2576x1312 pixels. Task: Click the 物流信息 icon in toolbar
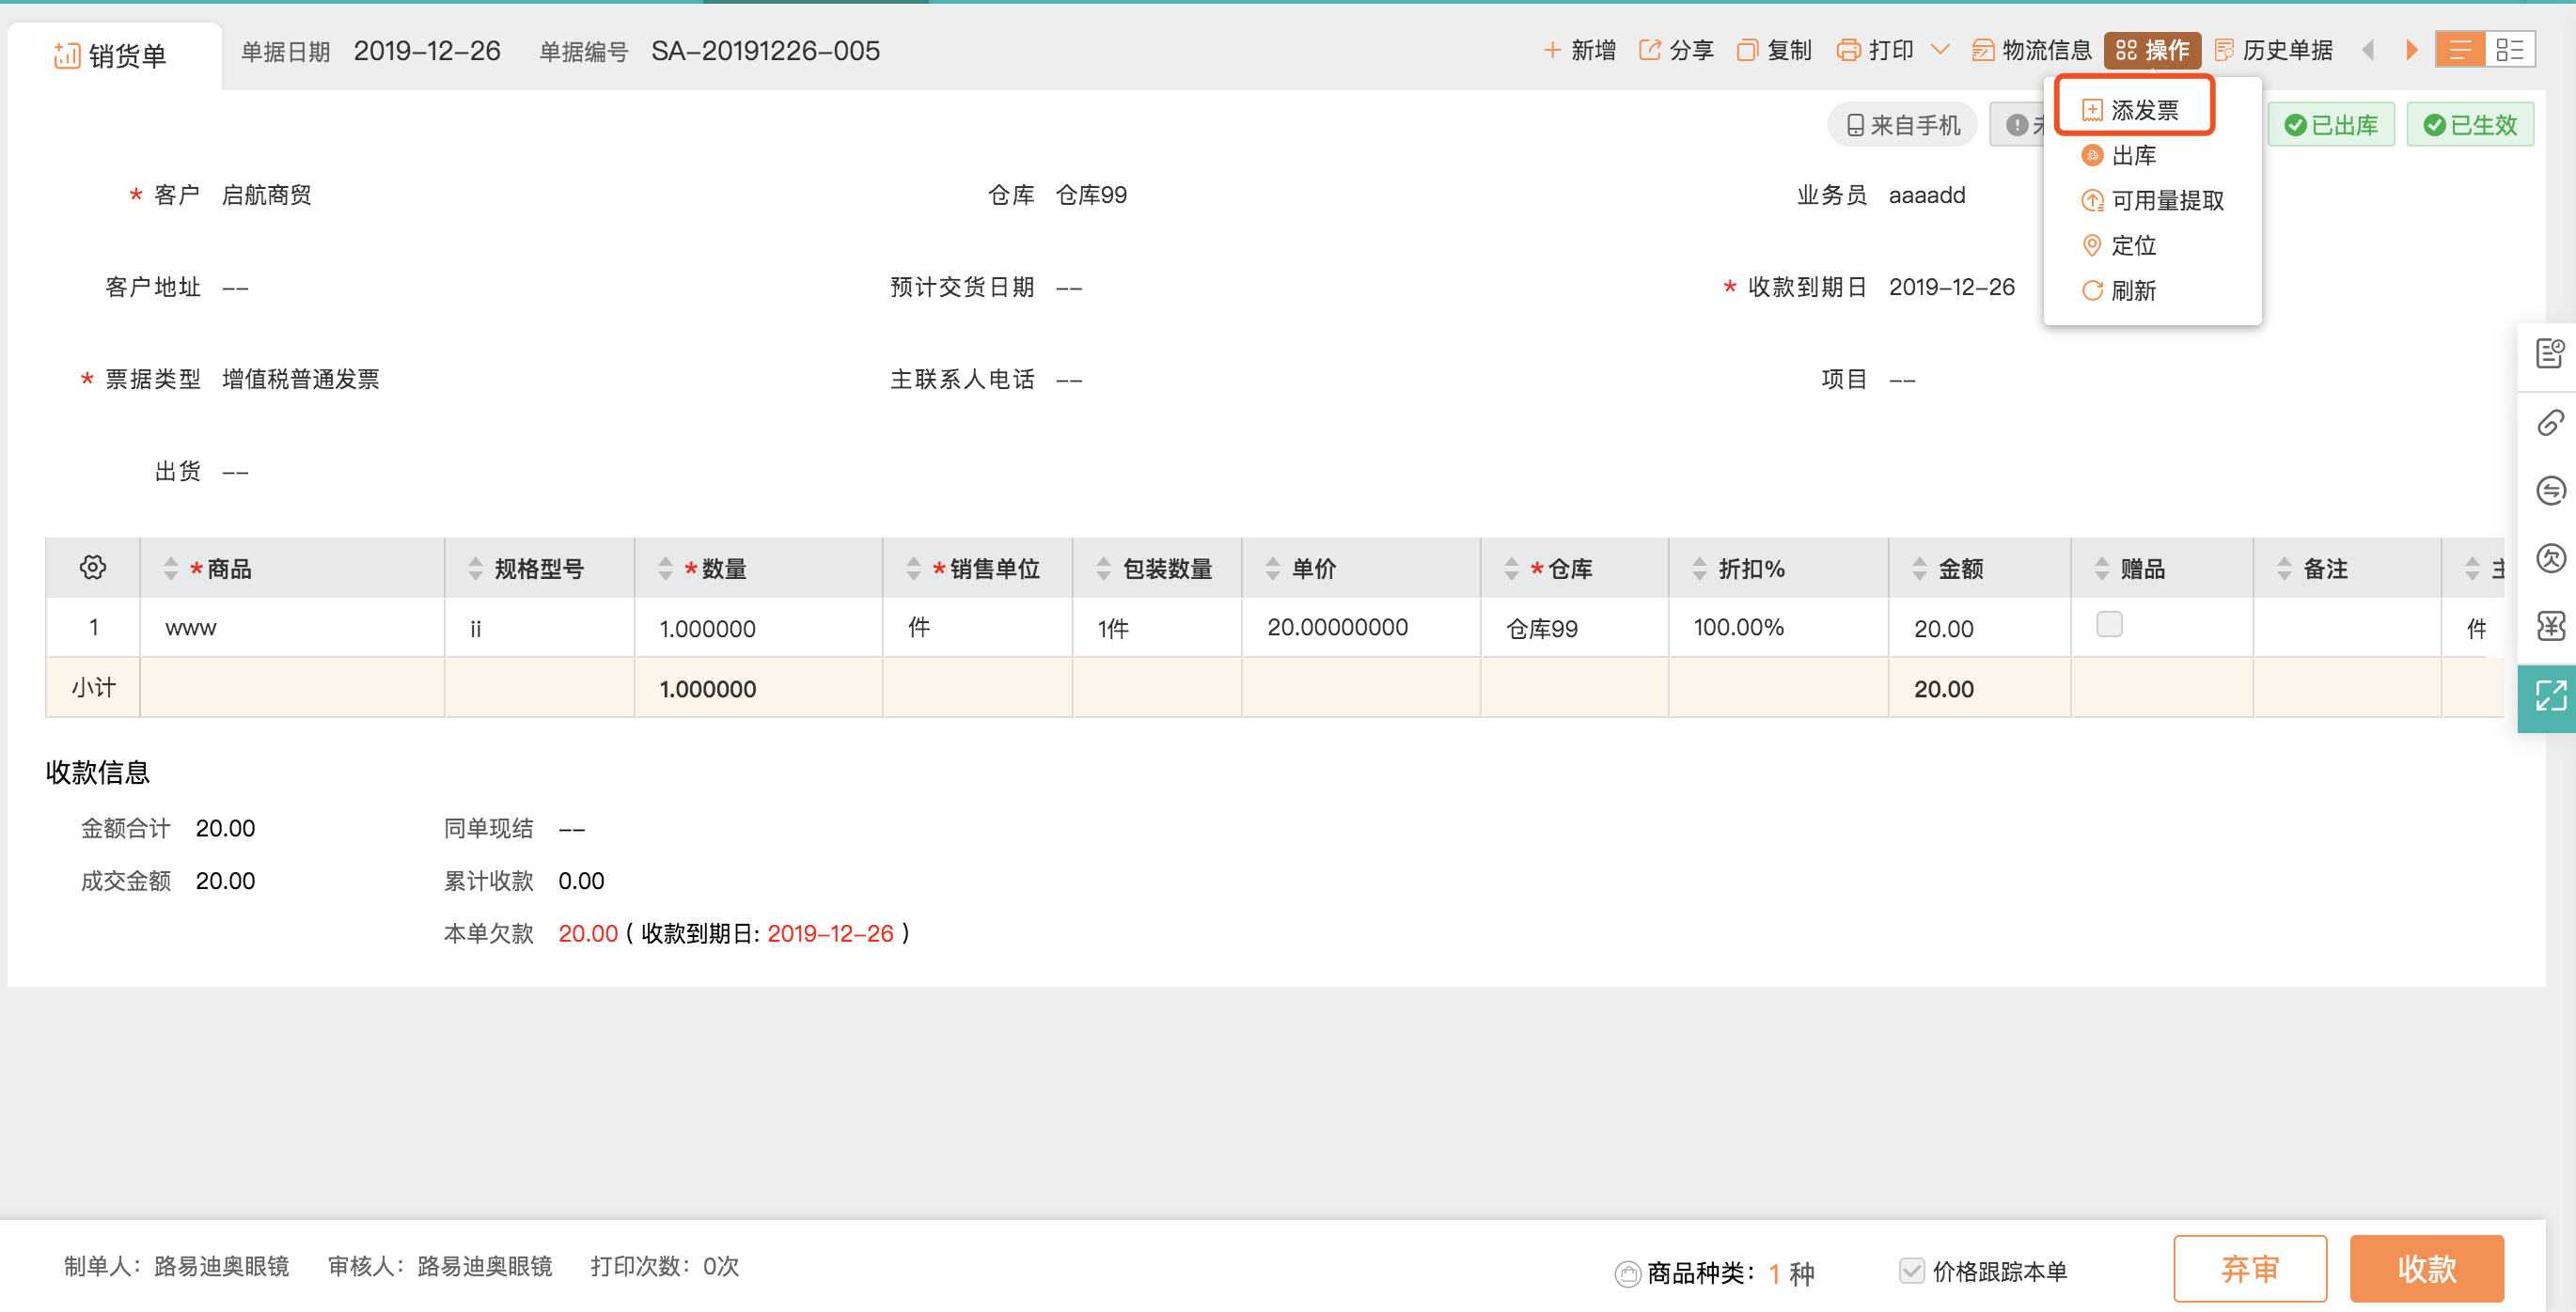tap(1980, 50)
